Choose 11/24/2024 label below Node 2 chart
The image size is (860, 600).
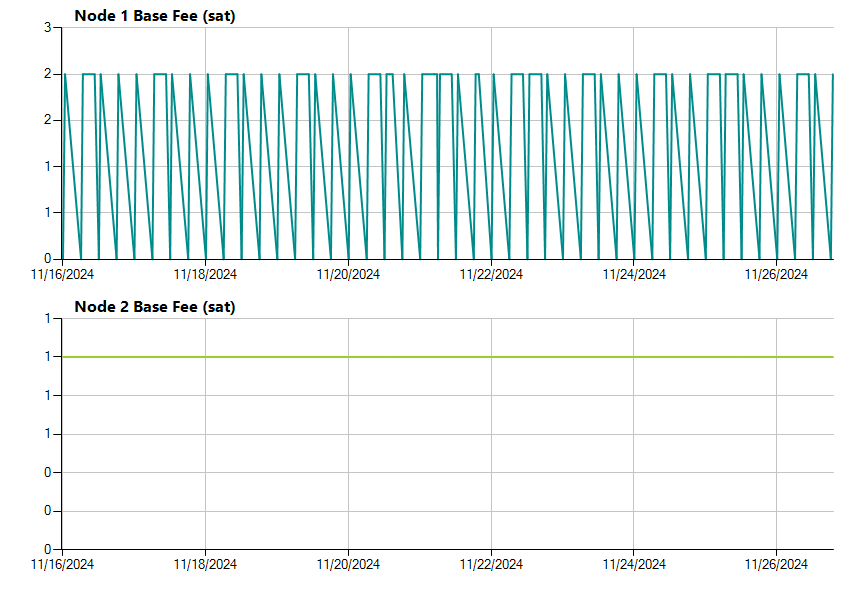[634, 564]
